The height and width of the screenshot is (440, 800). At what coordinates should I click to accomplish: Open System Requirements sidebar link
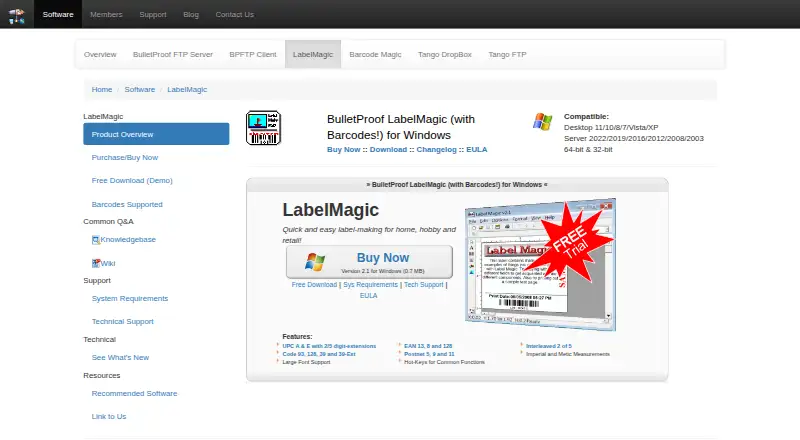[130, 298]
